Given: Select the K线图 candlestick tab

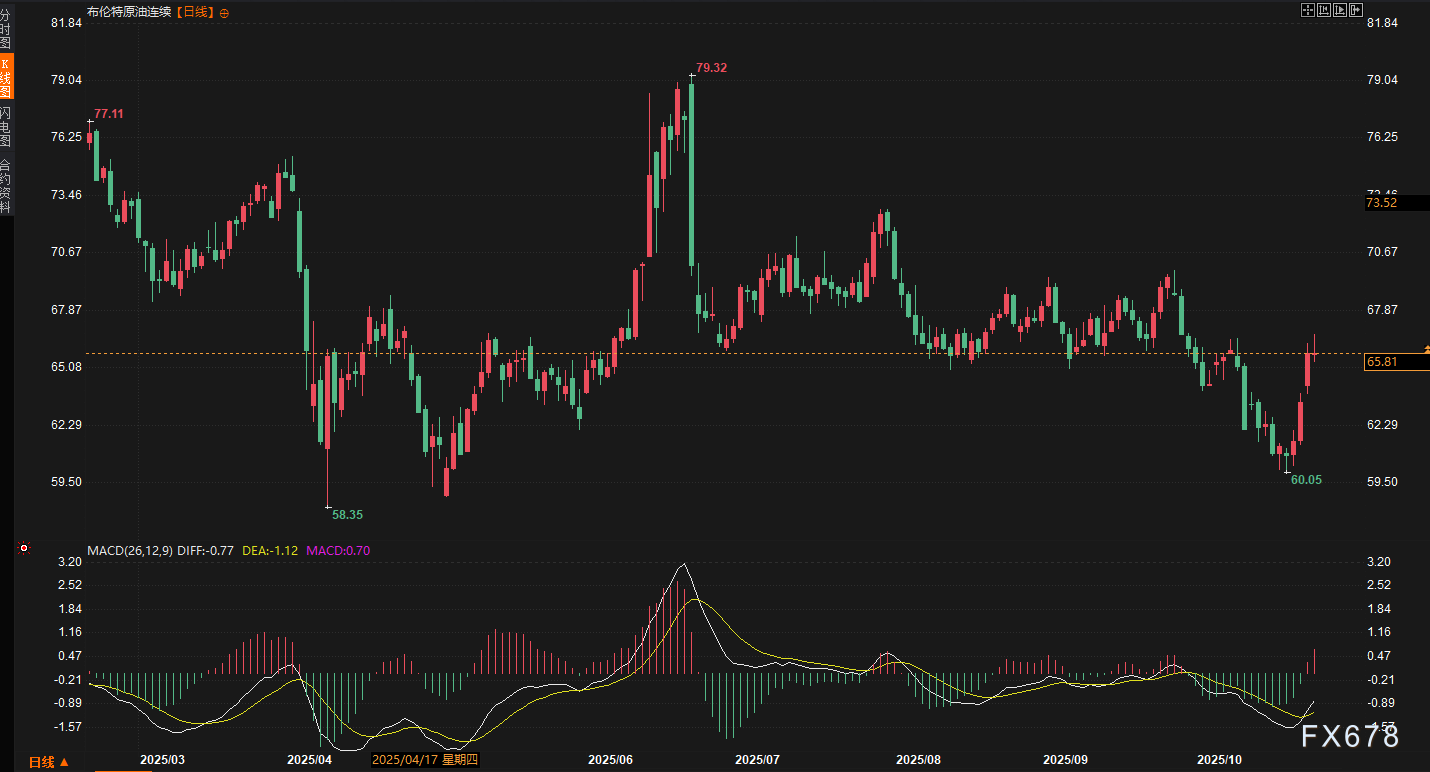Looking at the screenshot, I should pyautogui.click(x=6, y=78).
